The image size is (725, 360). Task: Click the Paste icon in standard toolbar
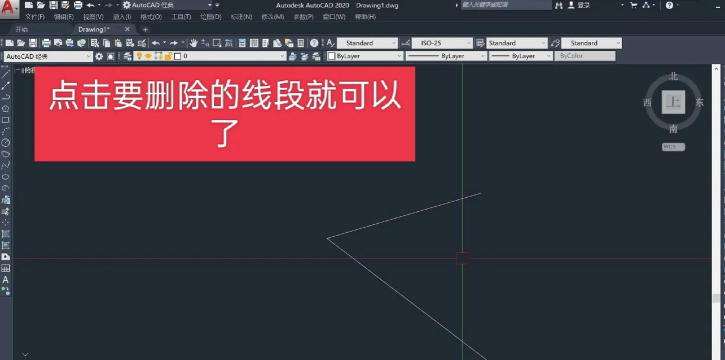pos(118,43)
